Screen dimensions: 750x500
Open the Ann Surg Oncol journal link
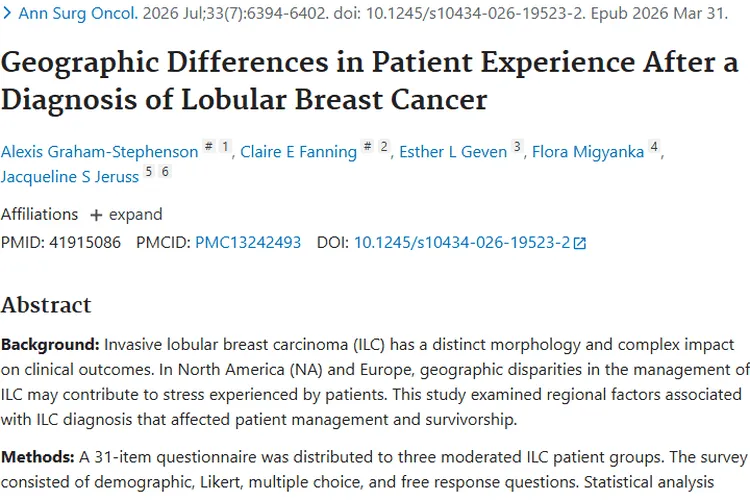(78, 13)
